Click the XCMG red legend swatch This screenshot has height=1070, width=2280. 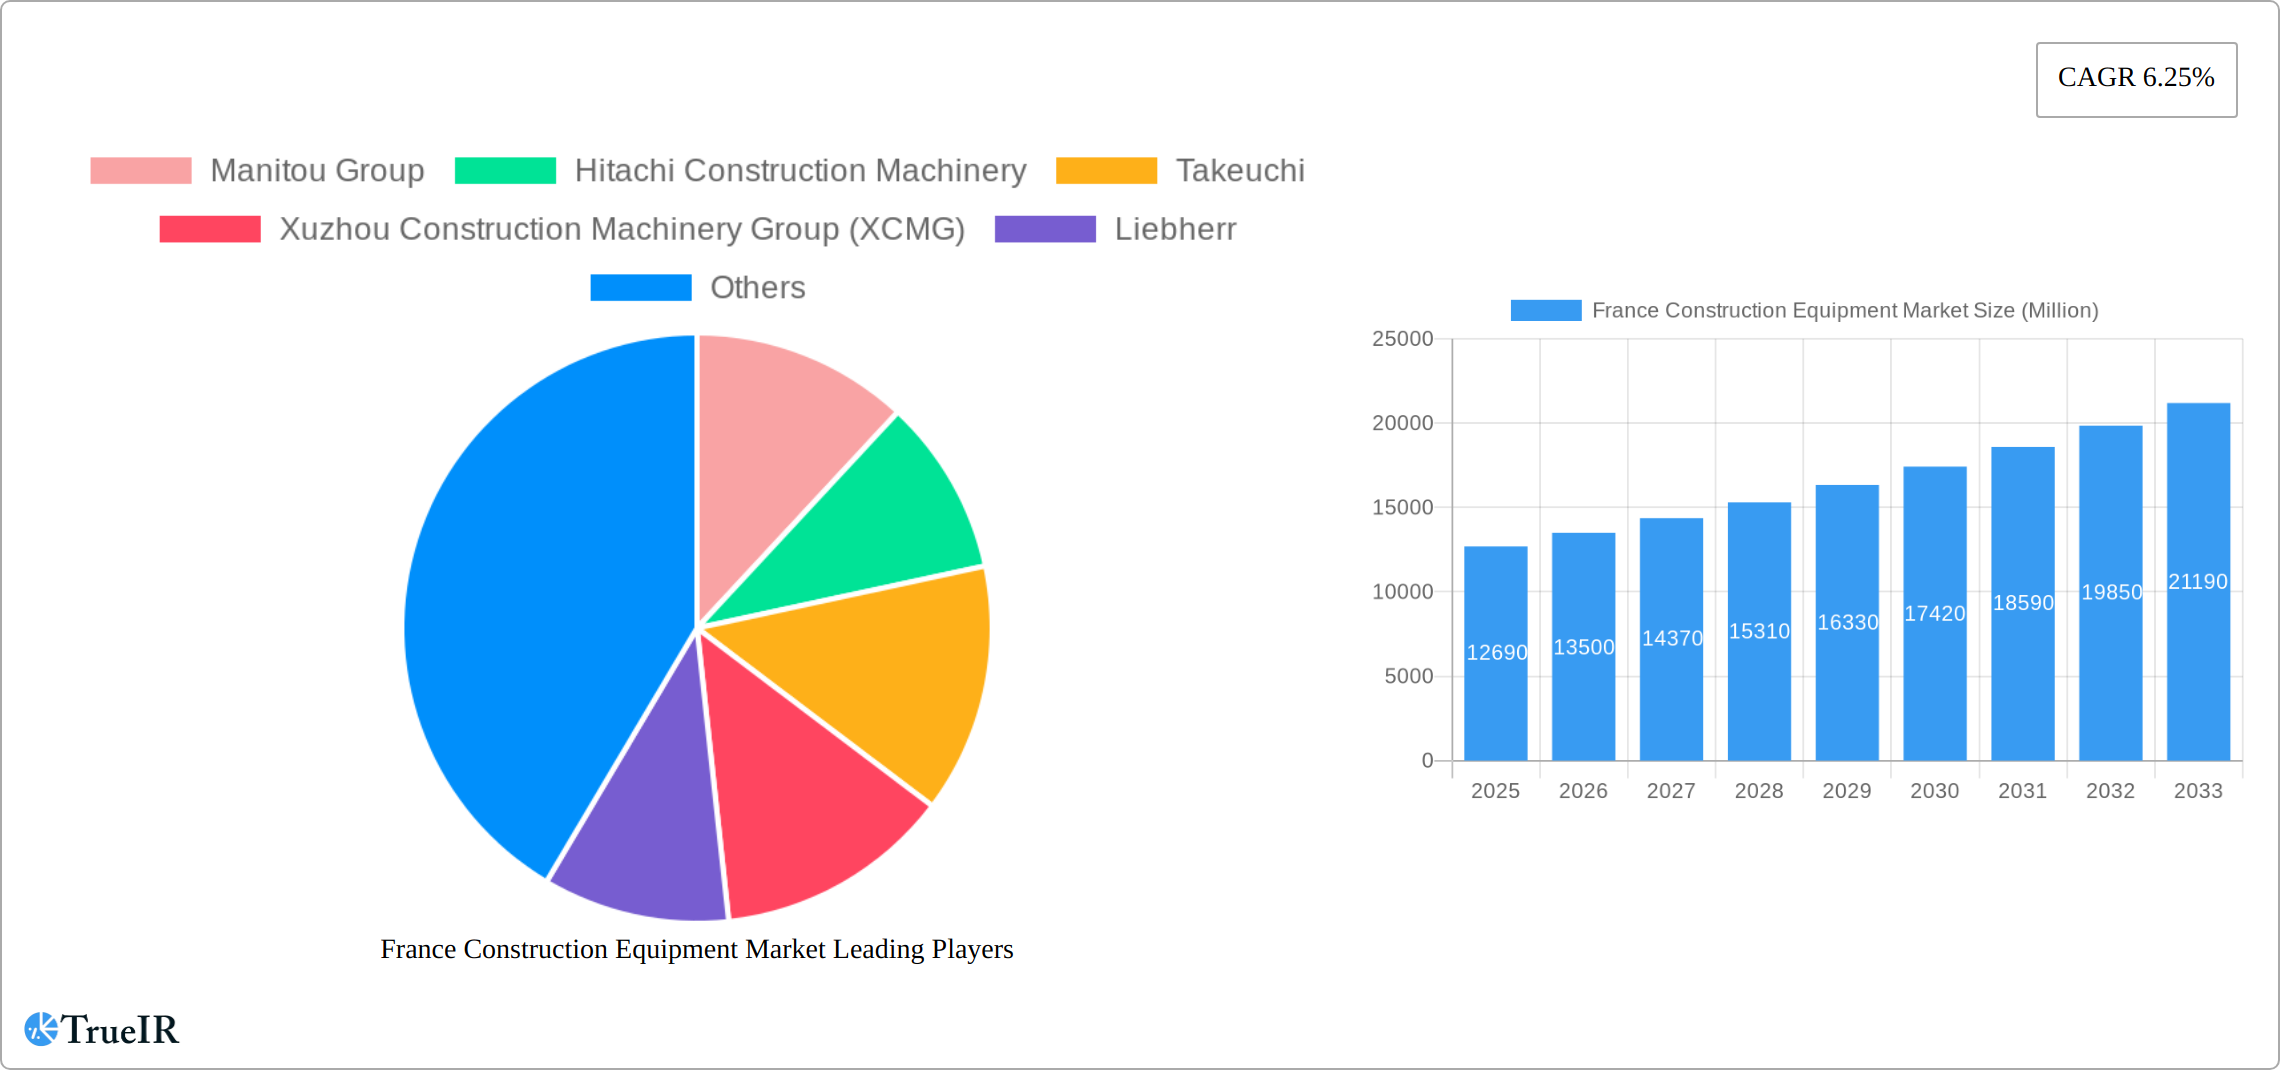(210, 228)
